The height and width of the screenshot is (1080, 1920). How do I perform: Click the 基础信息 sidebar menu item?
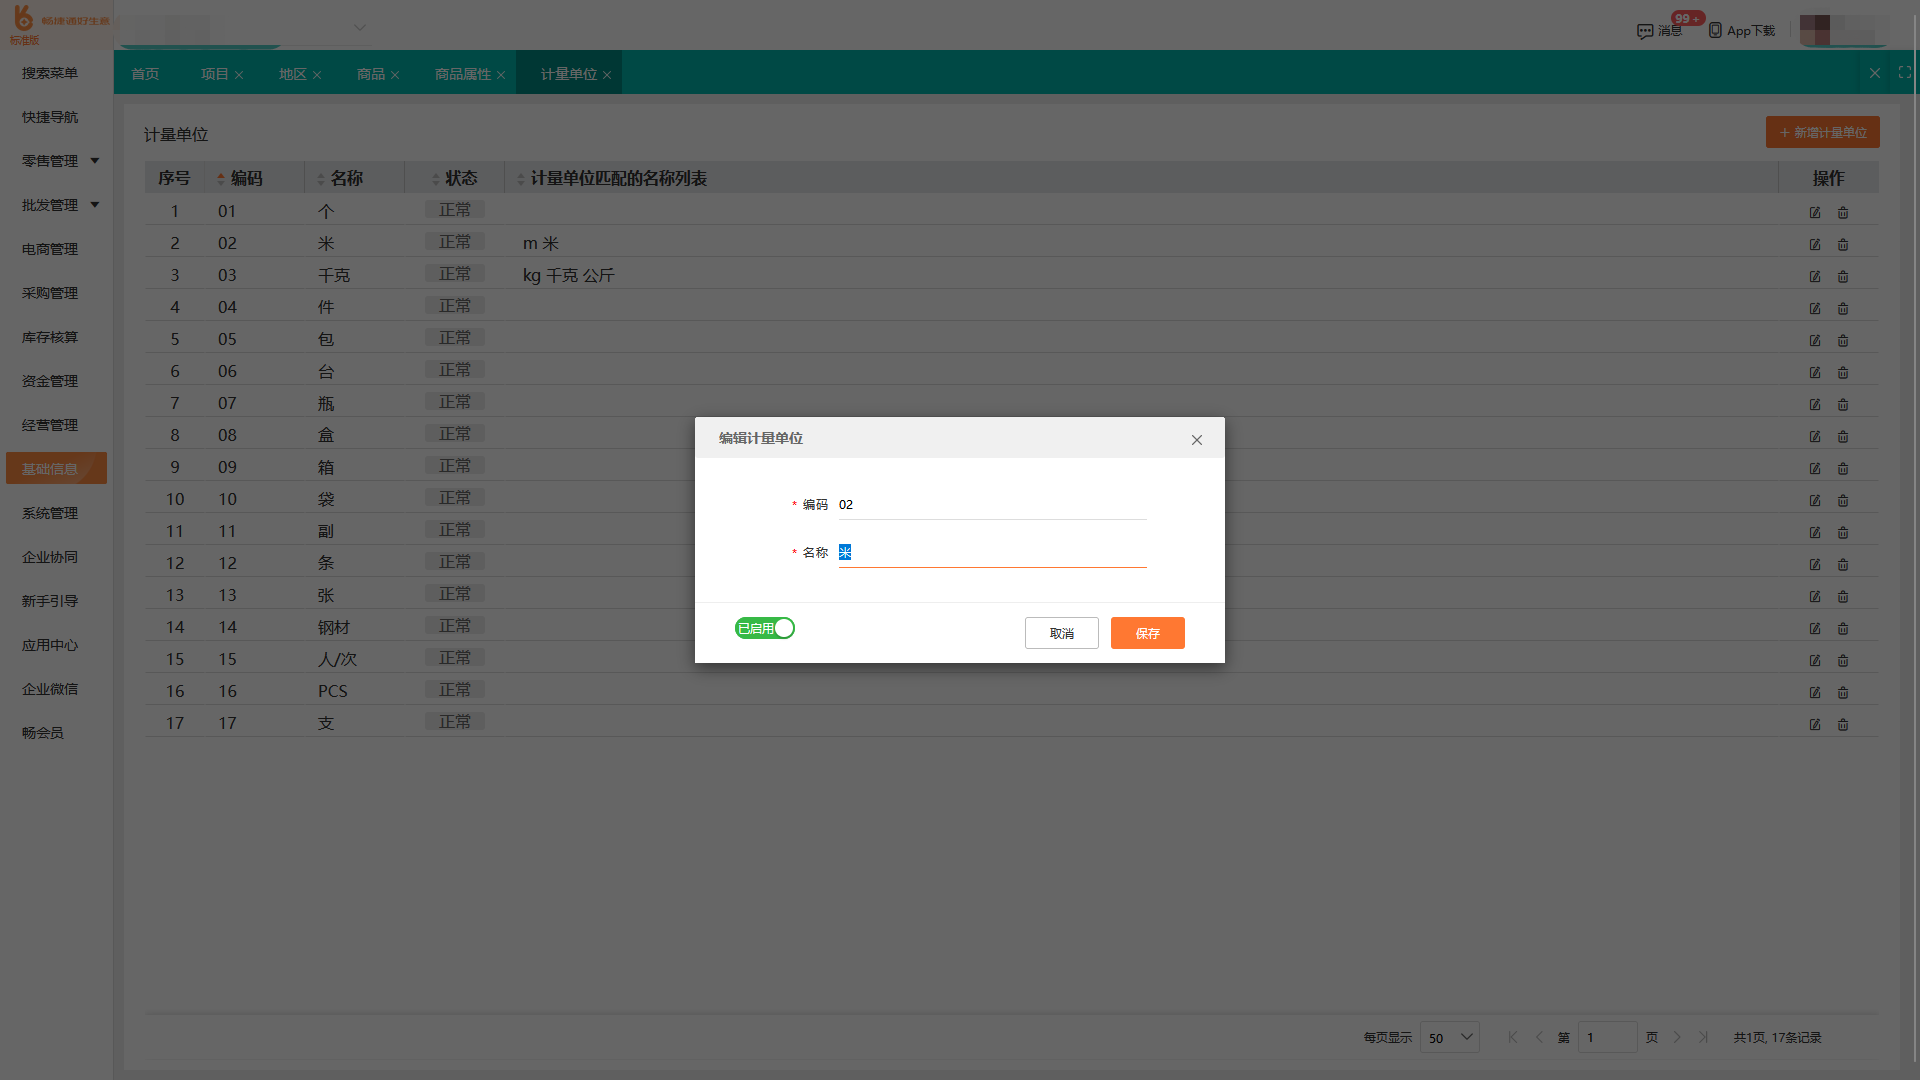tap(53, 468)
